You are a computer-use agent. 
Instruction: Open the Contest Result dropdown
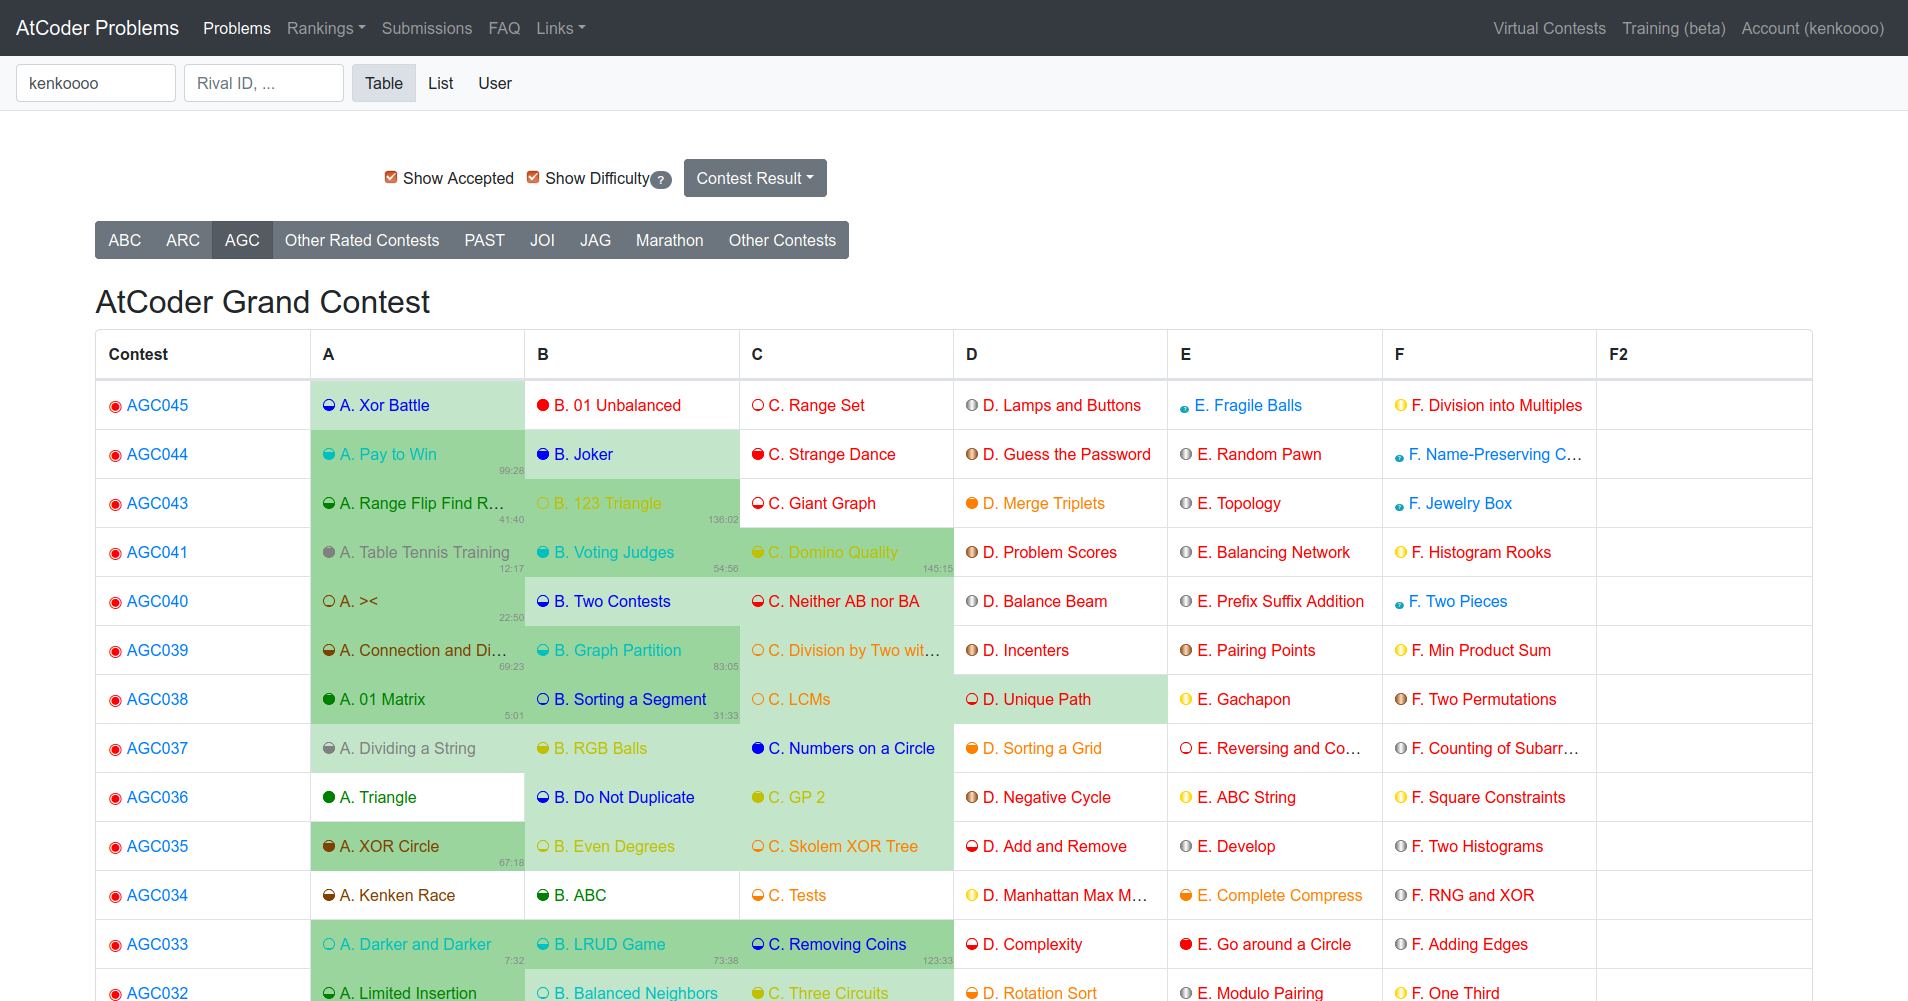click(x=755, y=178)
